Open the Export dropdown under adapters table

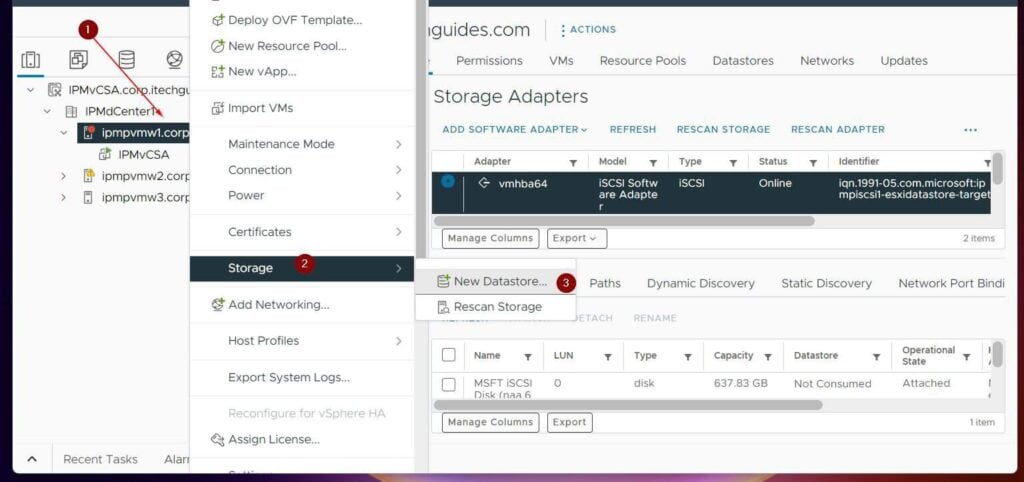(576, 239)
